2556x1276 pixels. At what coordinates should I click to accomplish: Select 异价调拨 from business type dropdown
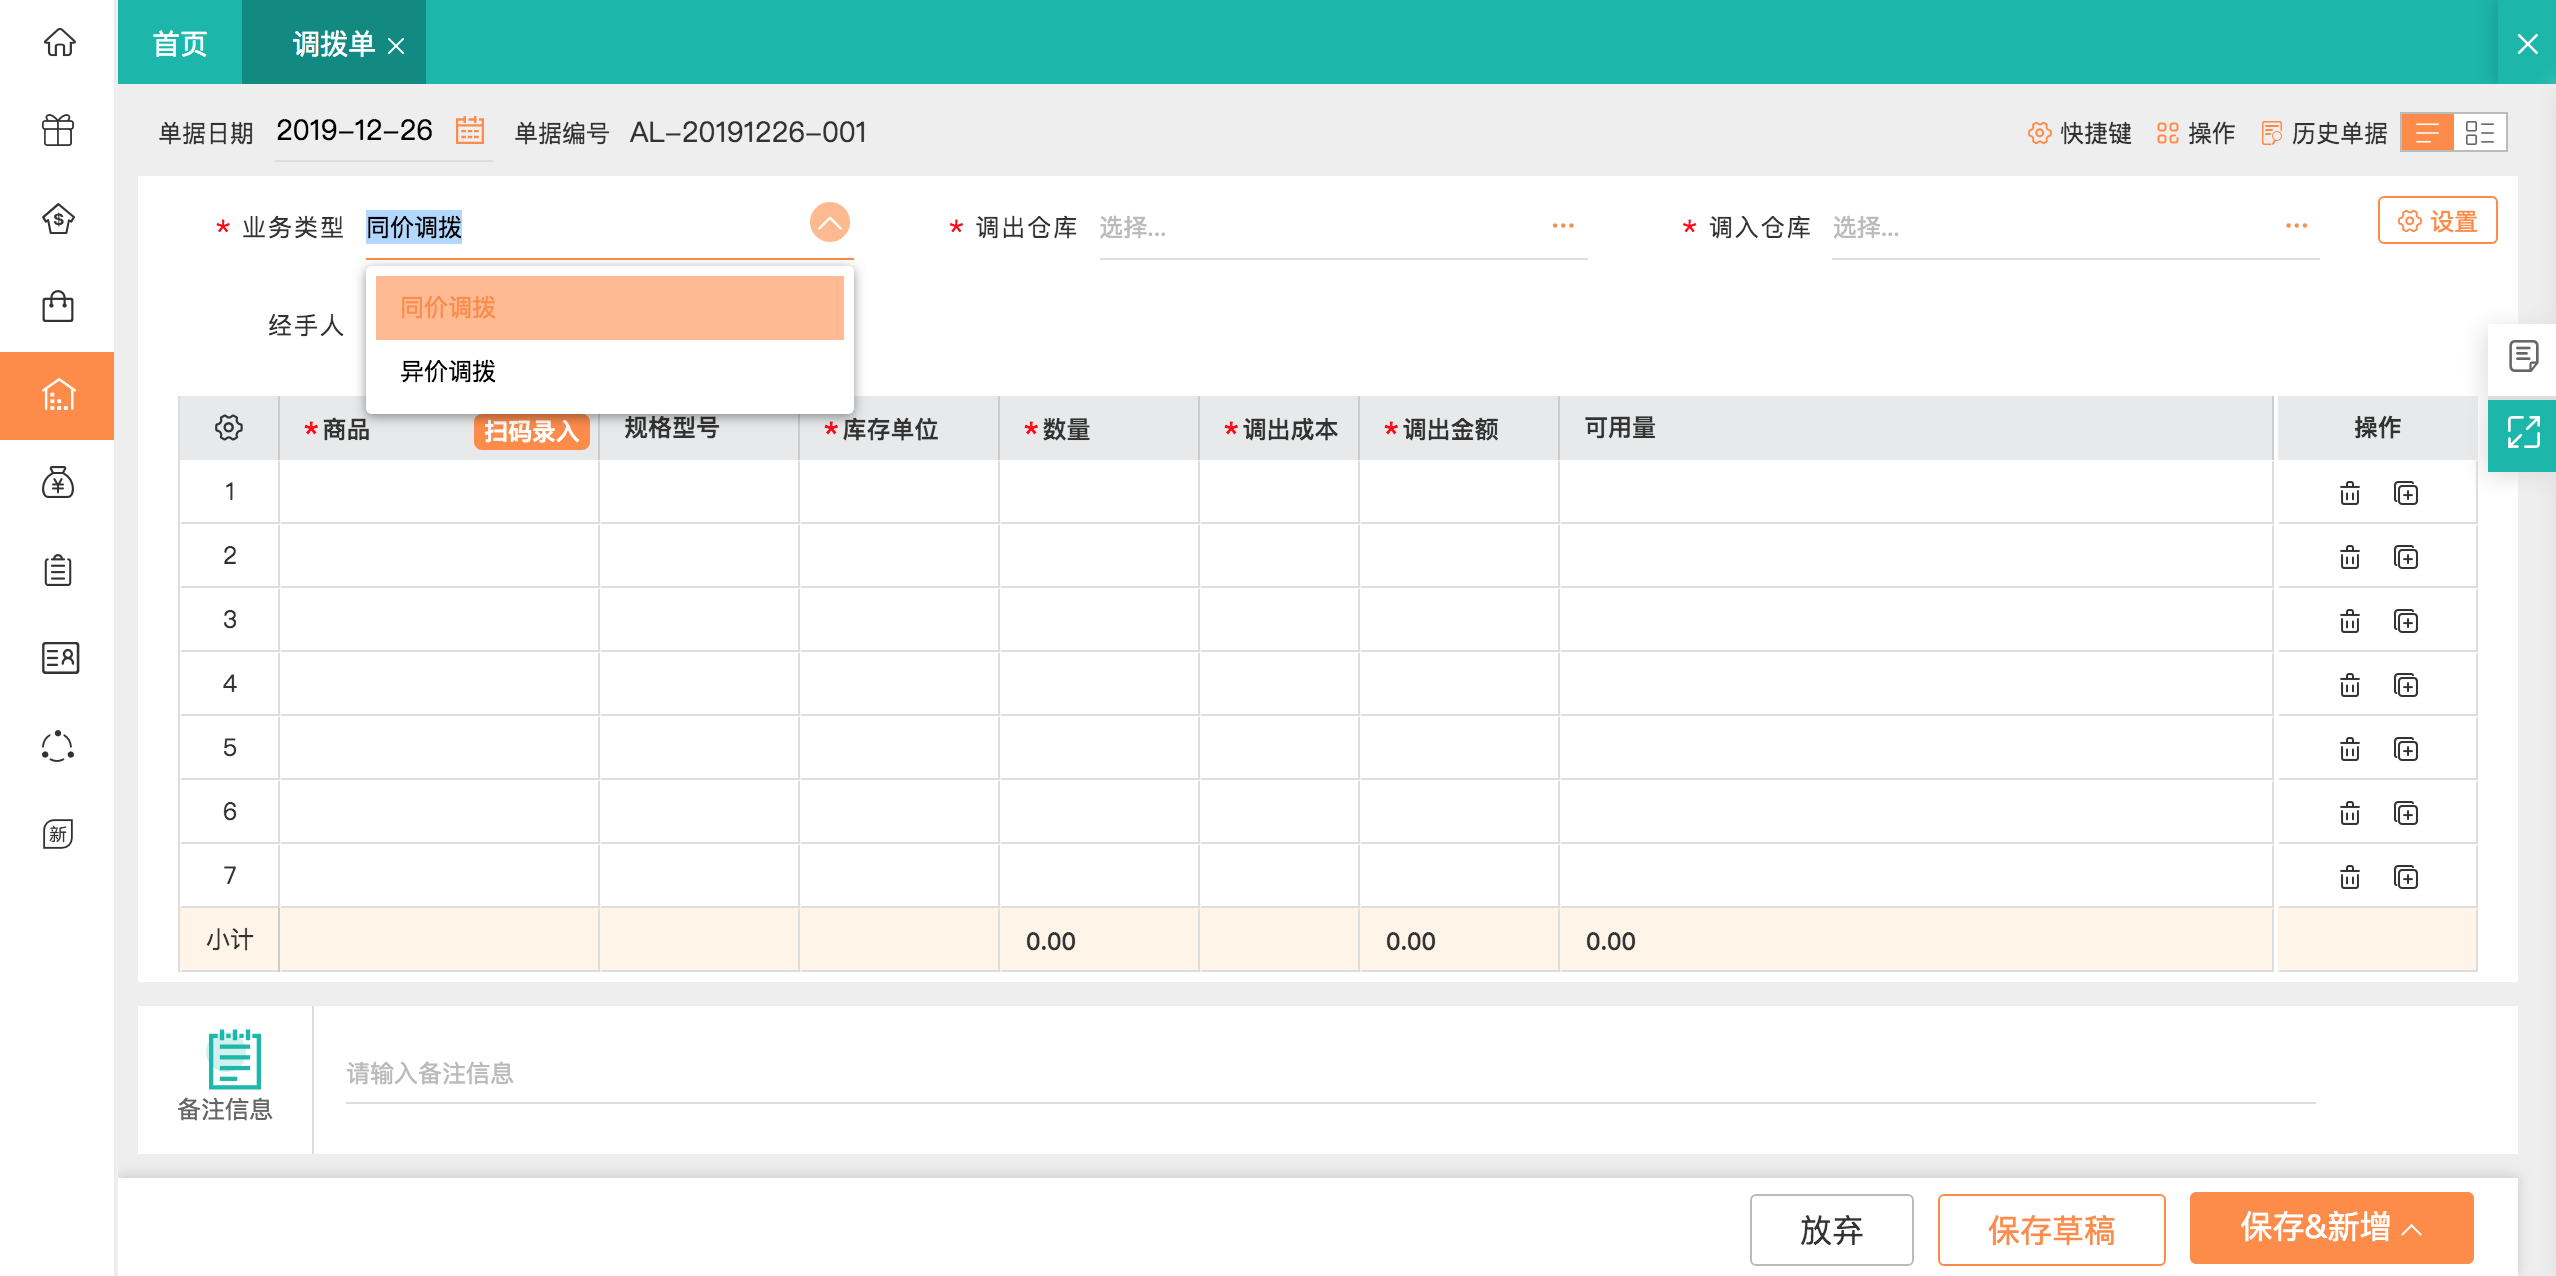click(x=448, y=370)
